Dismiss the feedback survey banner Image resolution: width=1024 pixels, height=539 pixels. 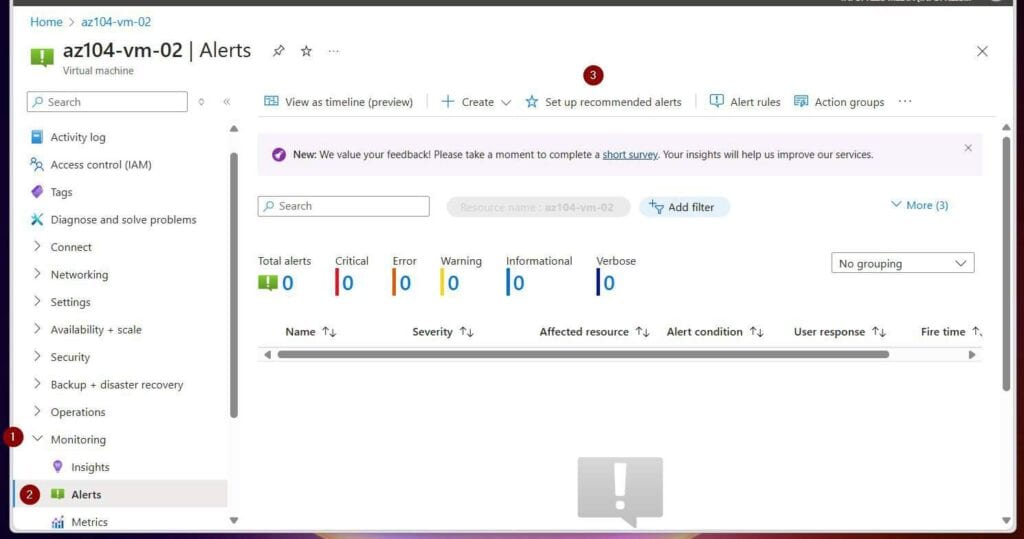[x=968, y=148]
